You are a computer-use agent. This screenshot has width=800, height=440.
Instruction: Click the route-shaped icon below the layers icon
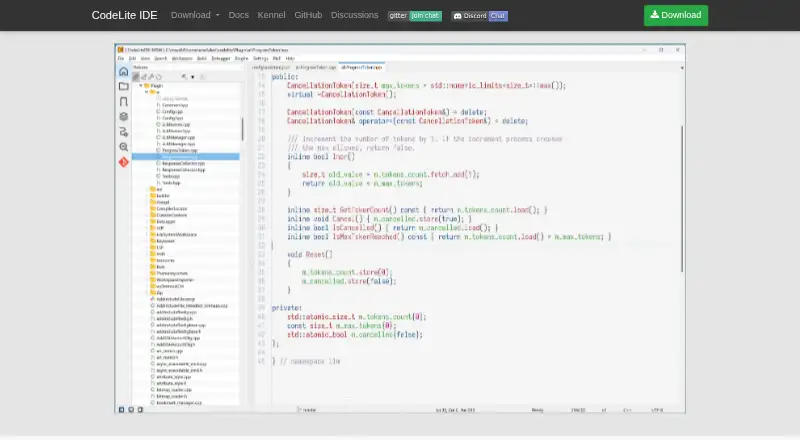123,132
